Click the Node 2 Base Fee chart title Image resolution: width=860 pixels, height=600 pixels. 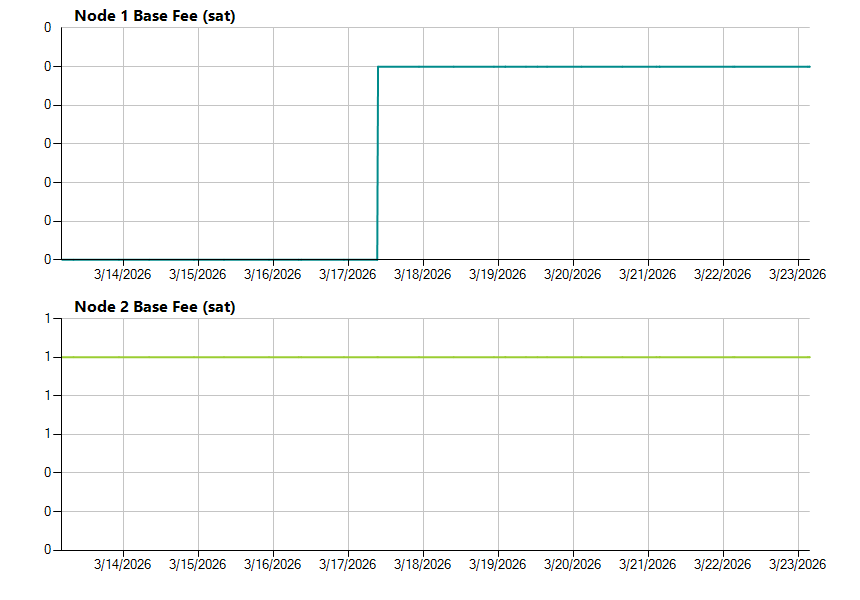(155, 307)
